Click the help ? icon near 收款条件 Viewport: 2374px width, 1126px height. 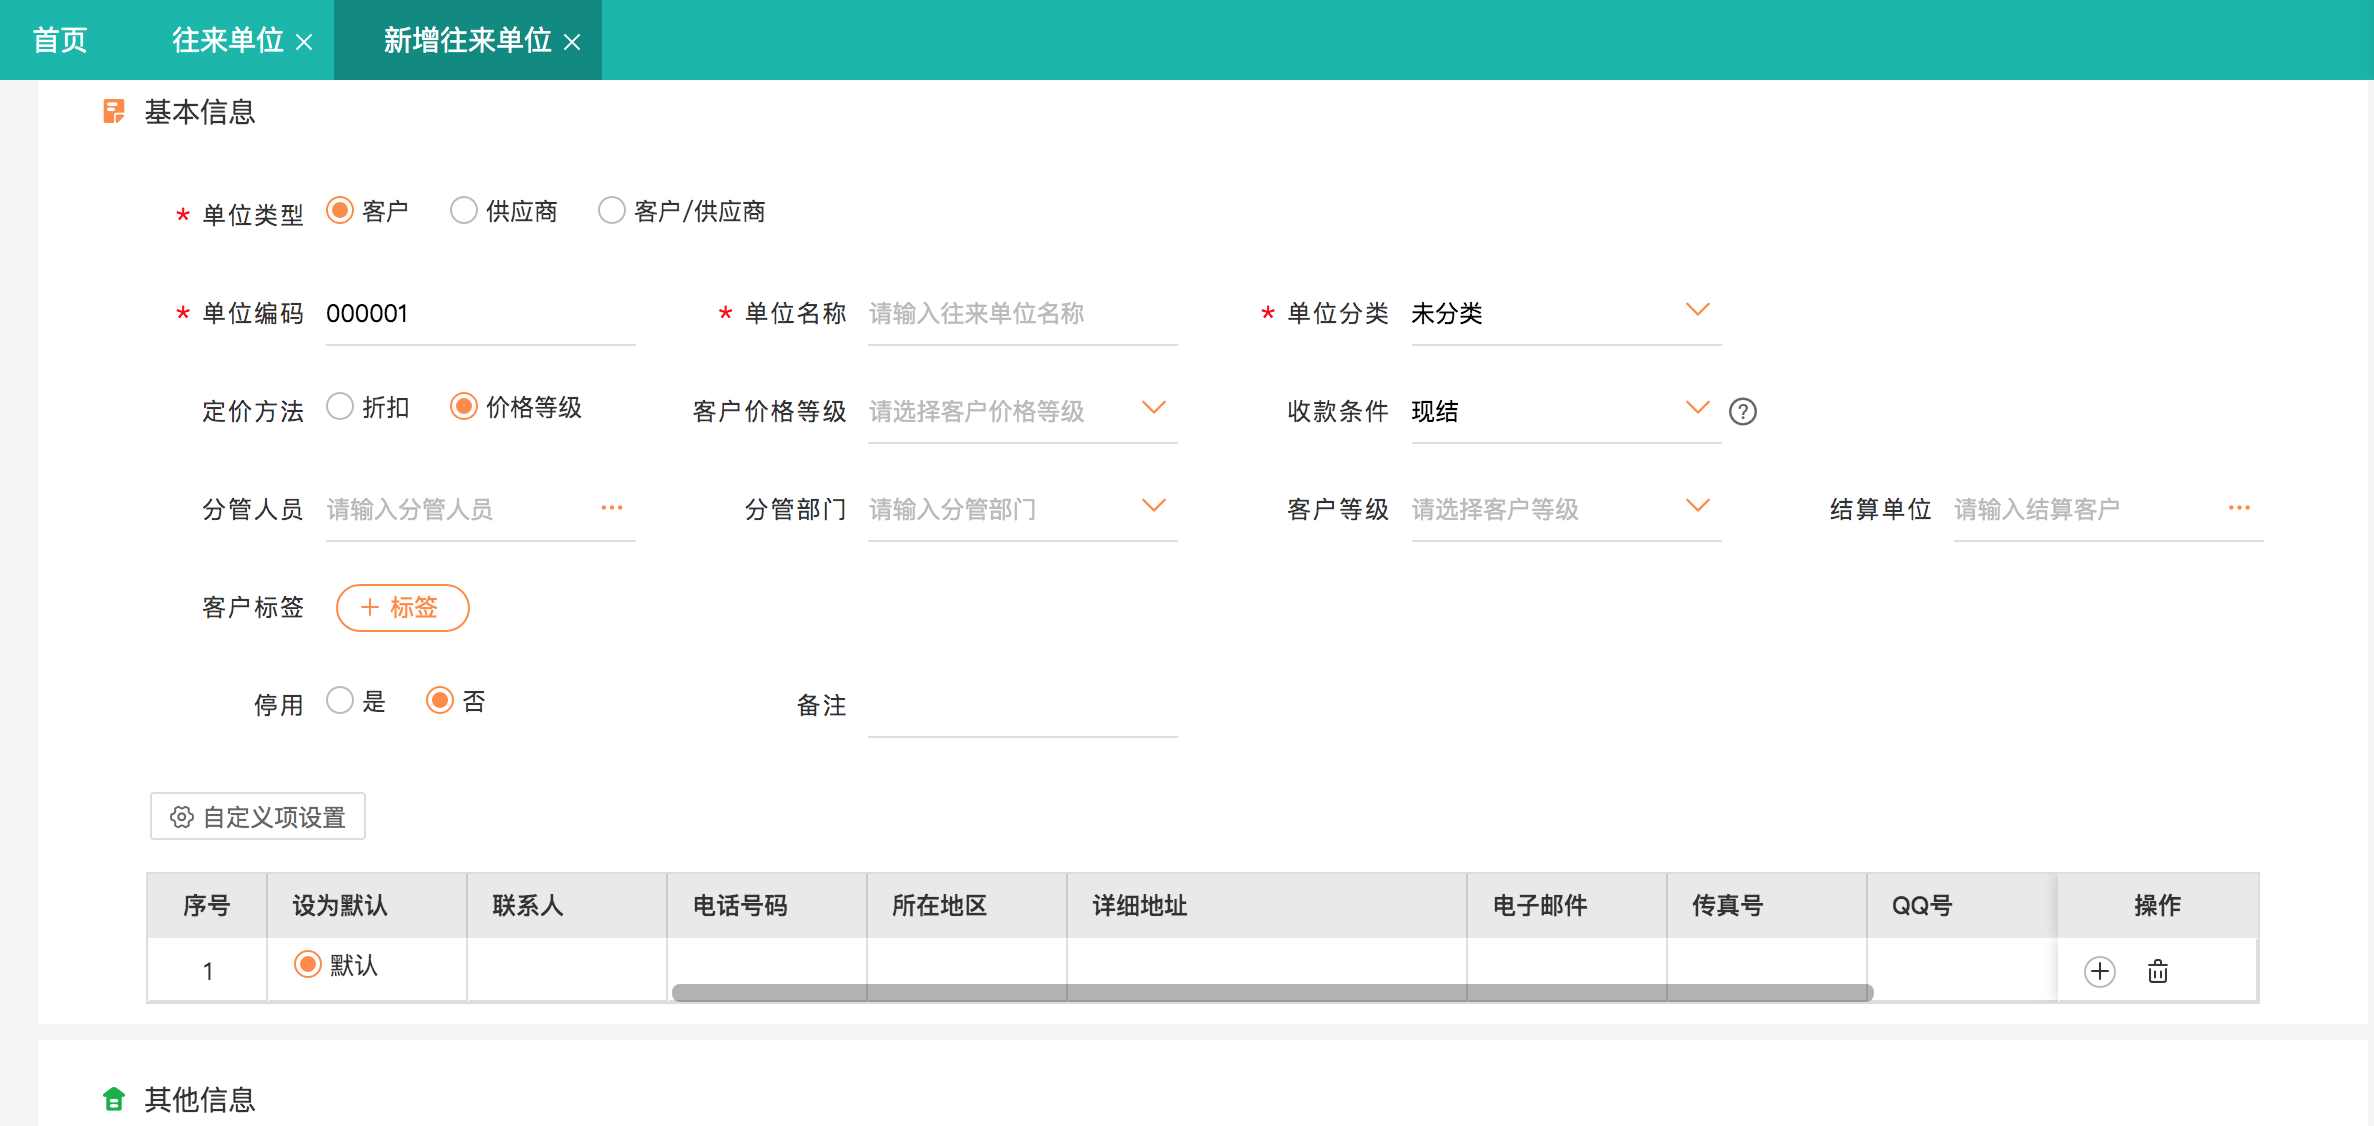(1744, 410)
